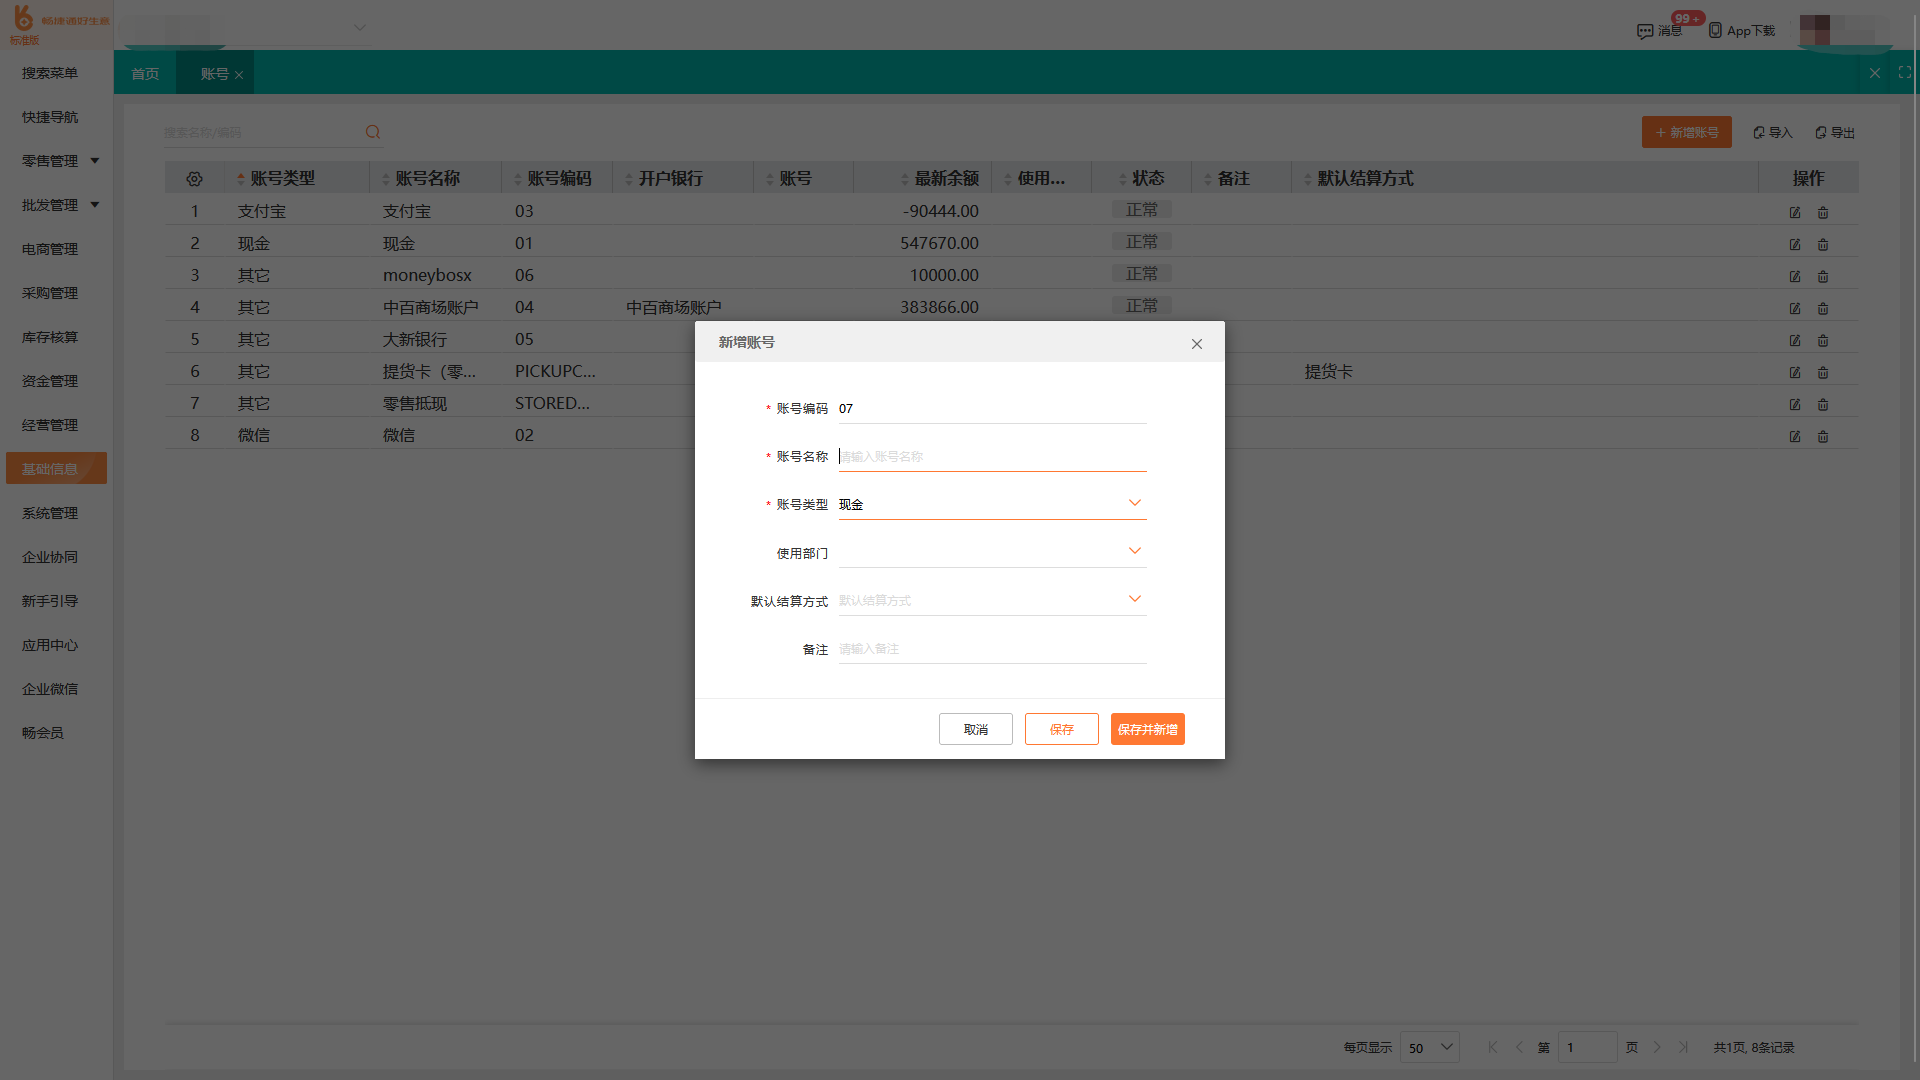Expand the 默认结算方式 dropdown in new account form

pyautogui.click(x=1134, y=600)
